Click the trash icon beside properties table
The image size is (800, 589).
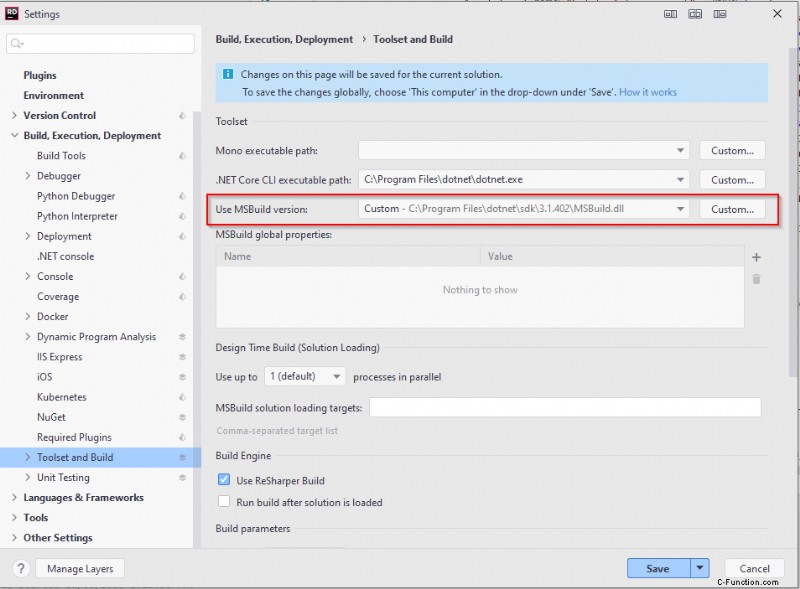(x=756, y=279)
